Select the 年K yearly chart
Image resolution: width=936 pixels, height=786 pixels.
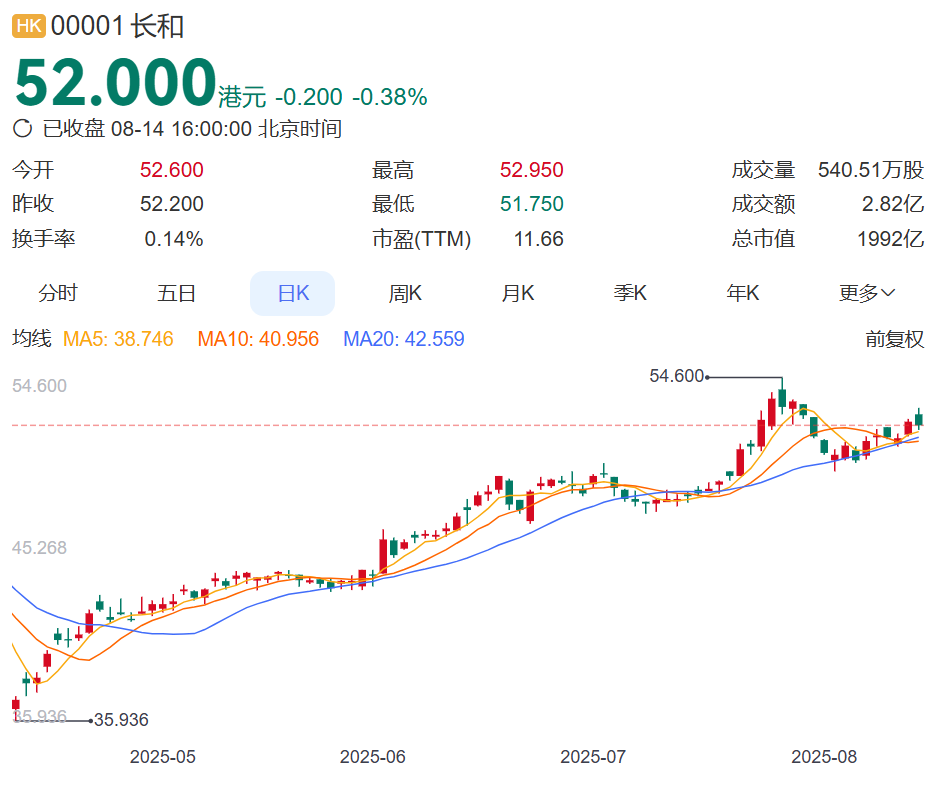[743, 293]
